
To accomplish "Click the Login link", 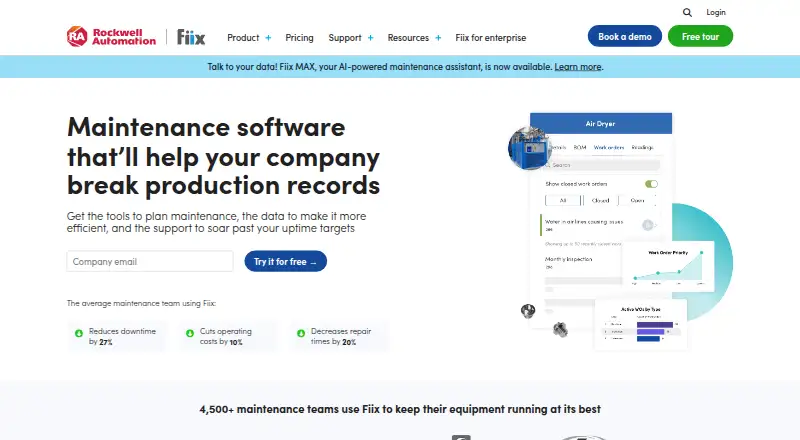I will (x=716, y=12).
